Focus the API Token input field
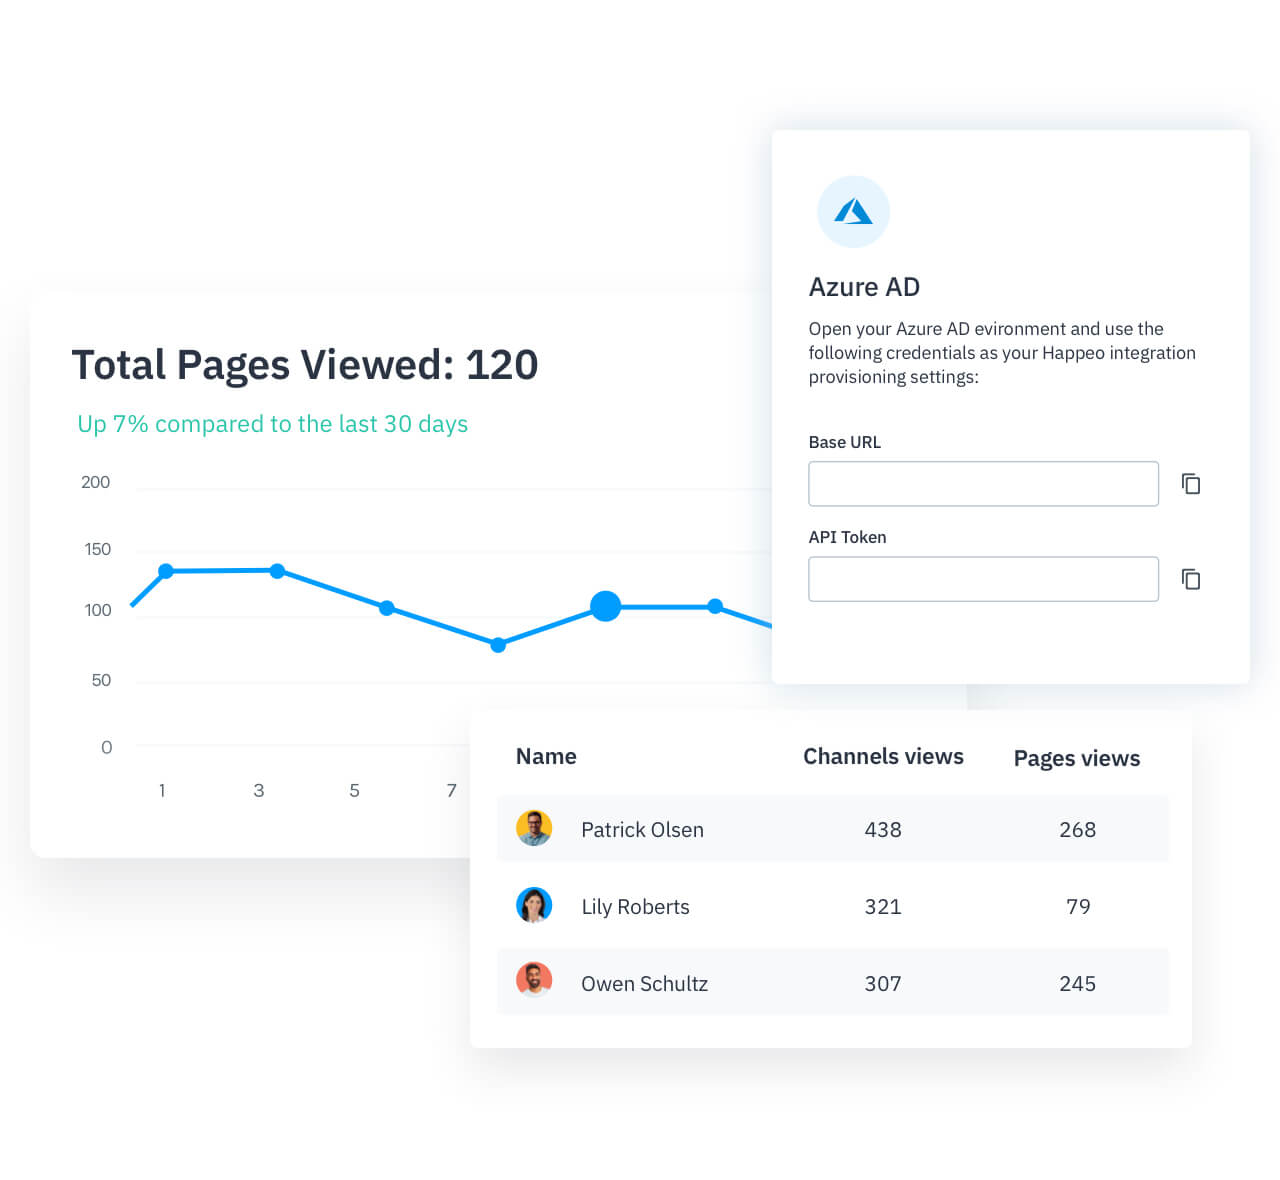This screenshot has height=1180, width=1280. 983,579
